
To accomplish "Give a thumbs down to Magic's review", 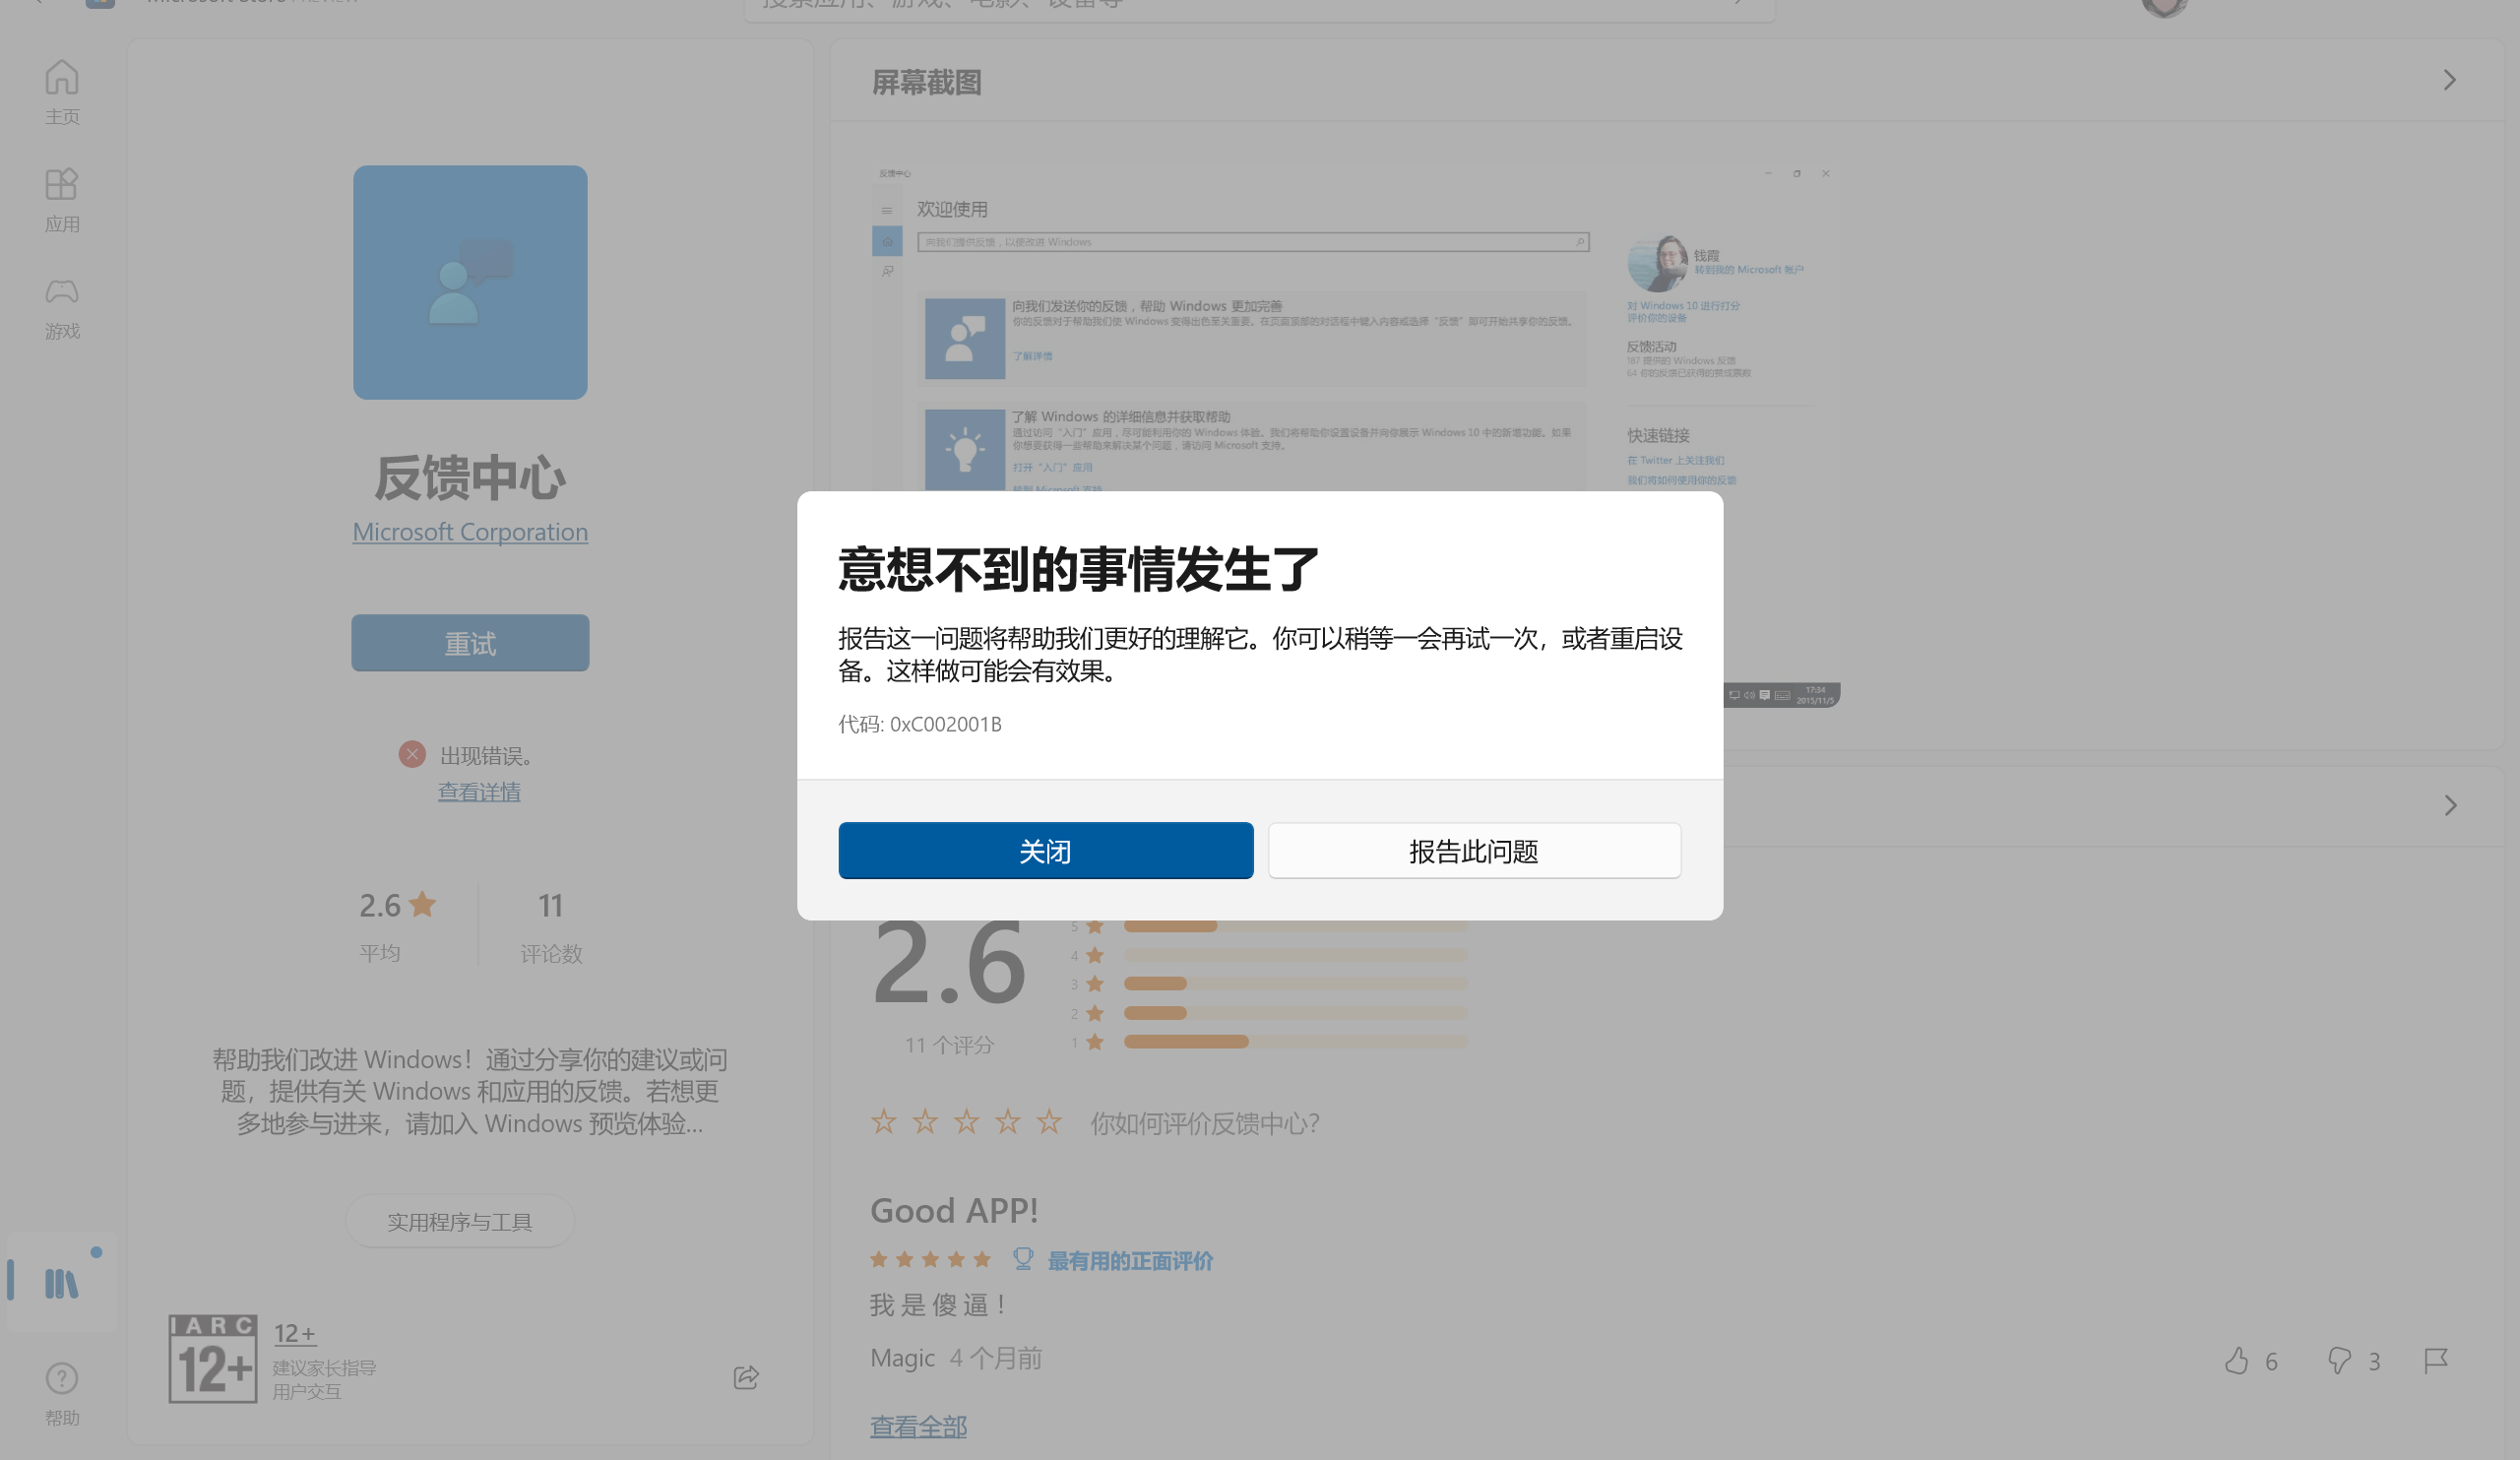I will point(2340,1361).
